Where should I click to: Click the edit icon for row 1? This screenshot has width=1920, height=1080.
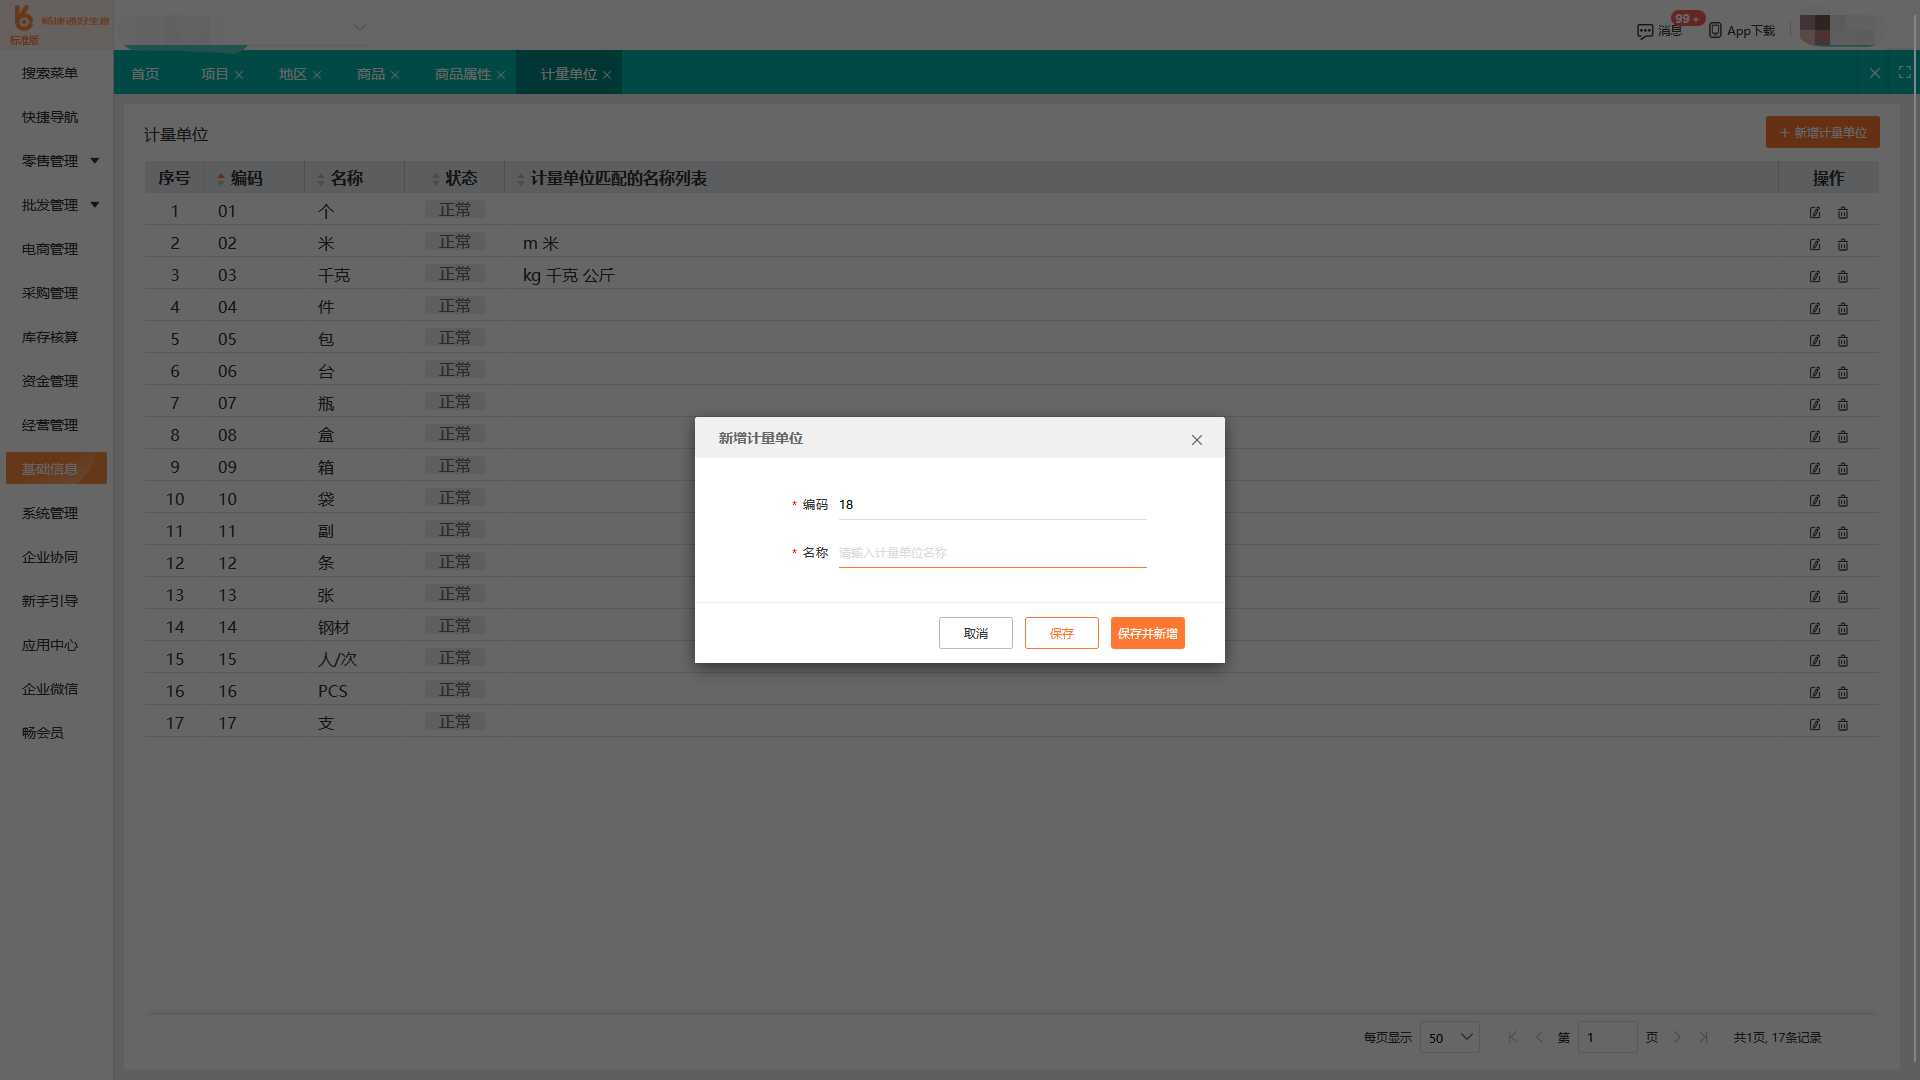pyautogui.click(x=1815, y=212)
